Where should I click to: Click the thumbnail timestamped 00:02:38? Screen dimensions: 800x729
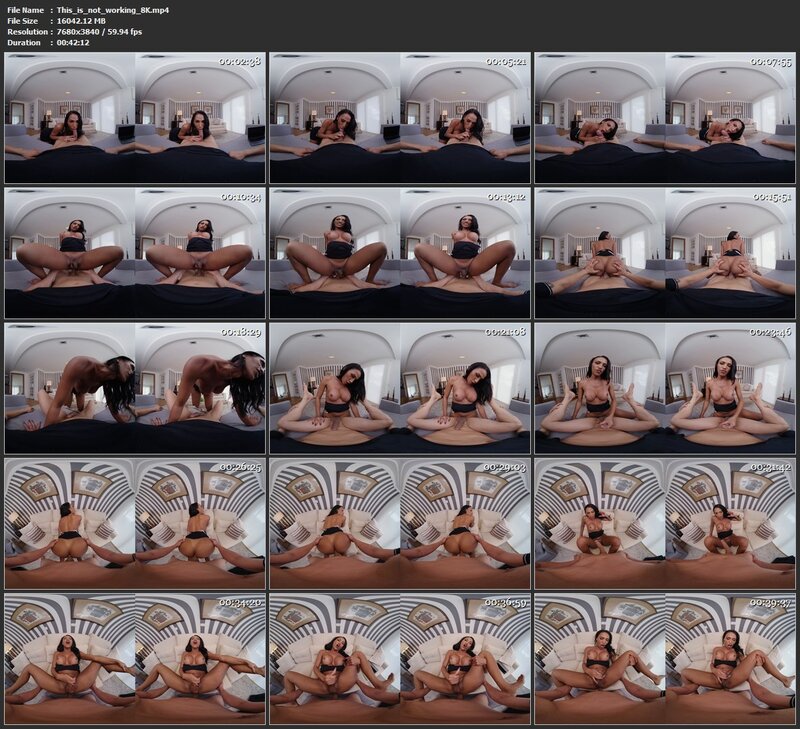click(x=135, y=117)
